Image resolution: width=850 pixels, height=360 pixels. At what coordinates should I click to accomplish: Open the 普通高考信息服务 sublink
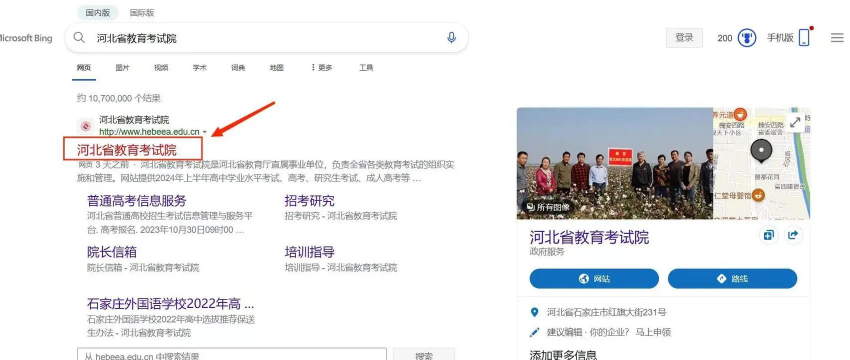point(137,201)
